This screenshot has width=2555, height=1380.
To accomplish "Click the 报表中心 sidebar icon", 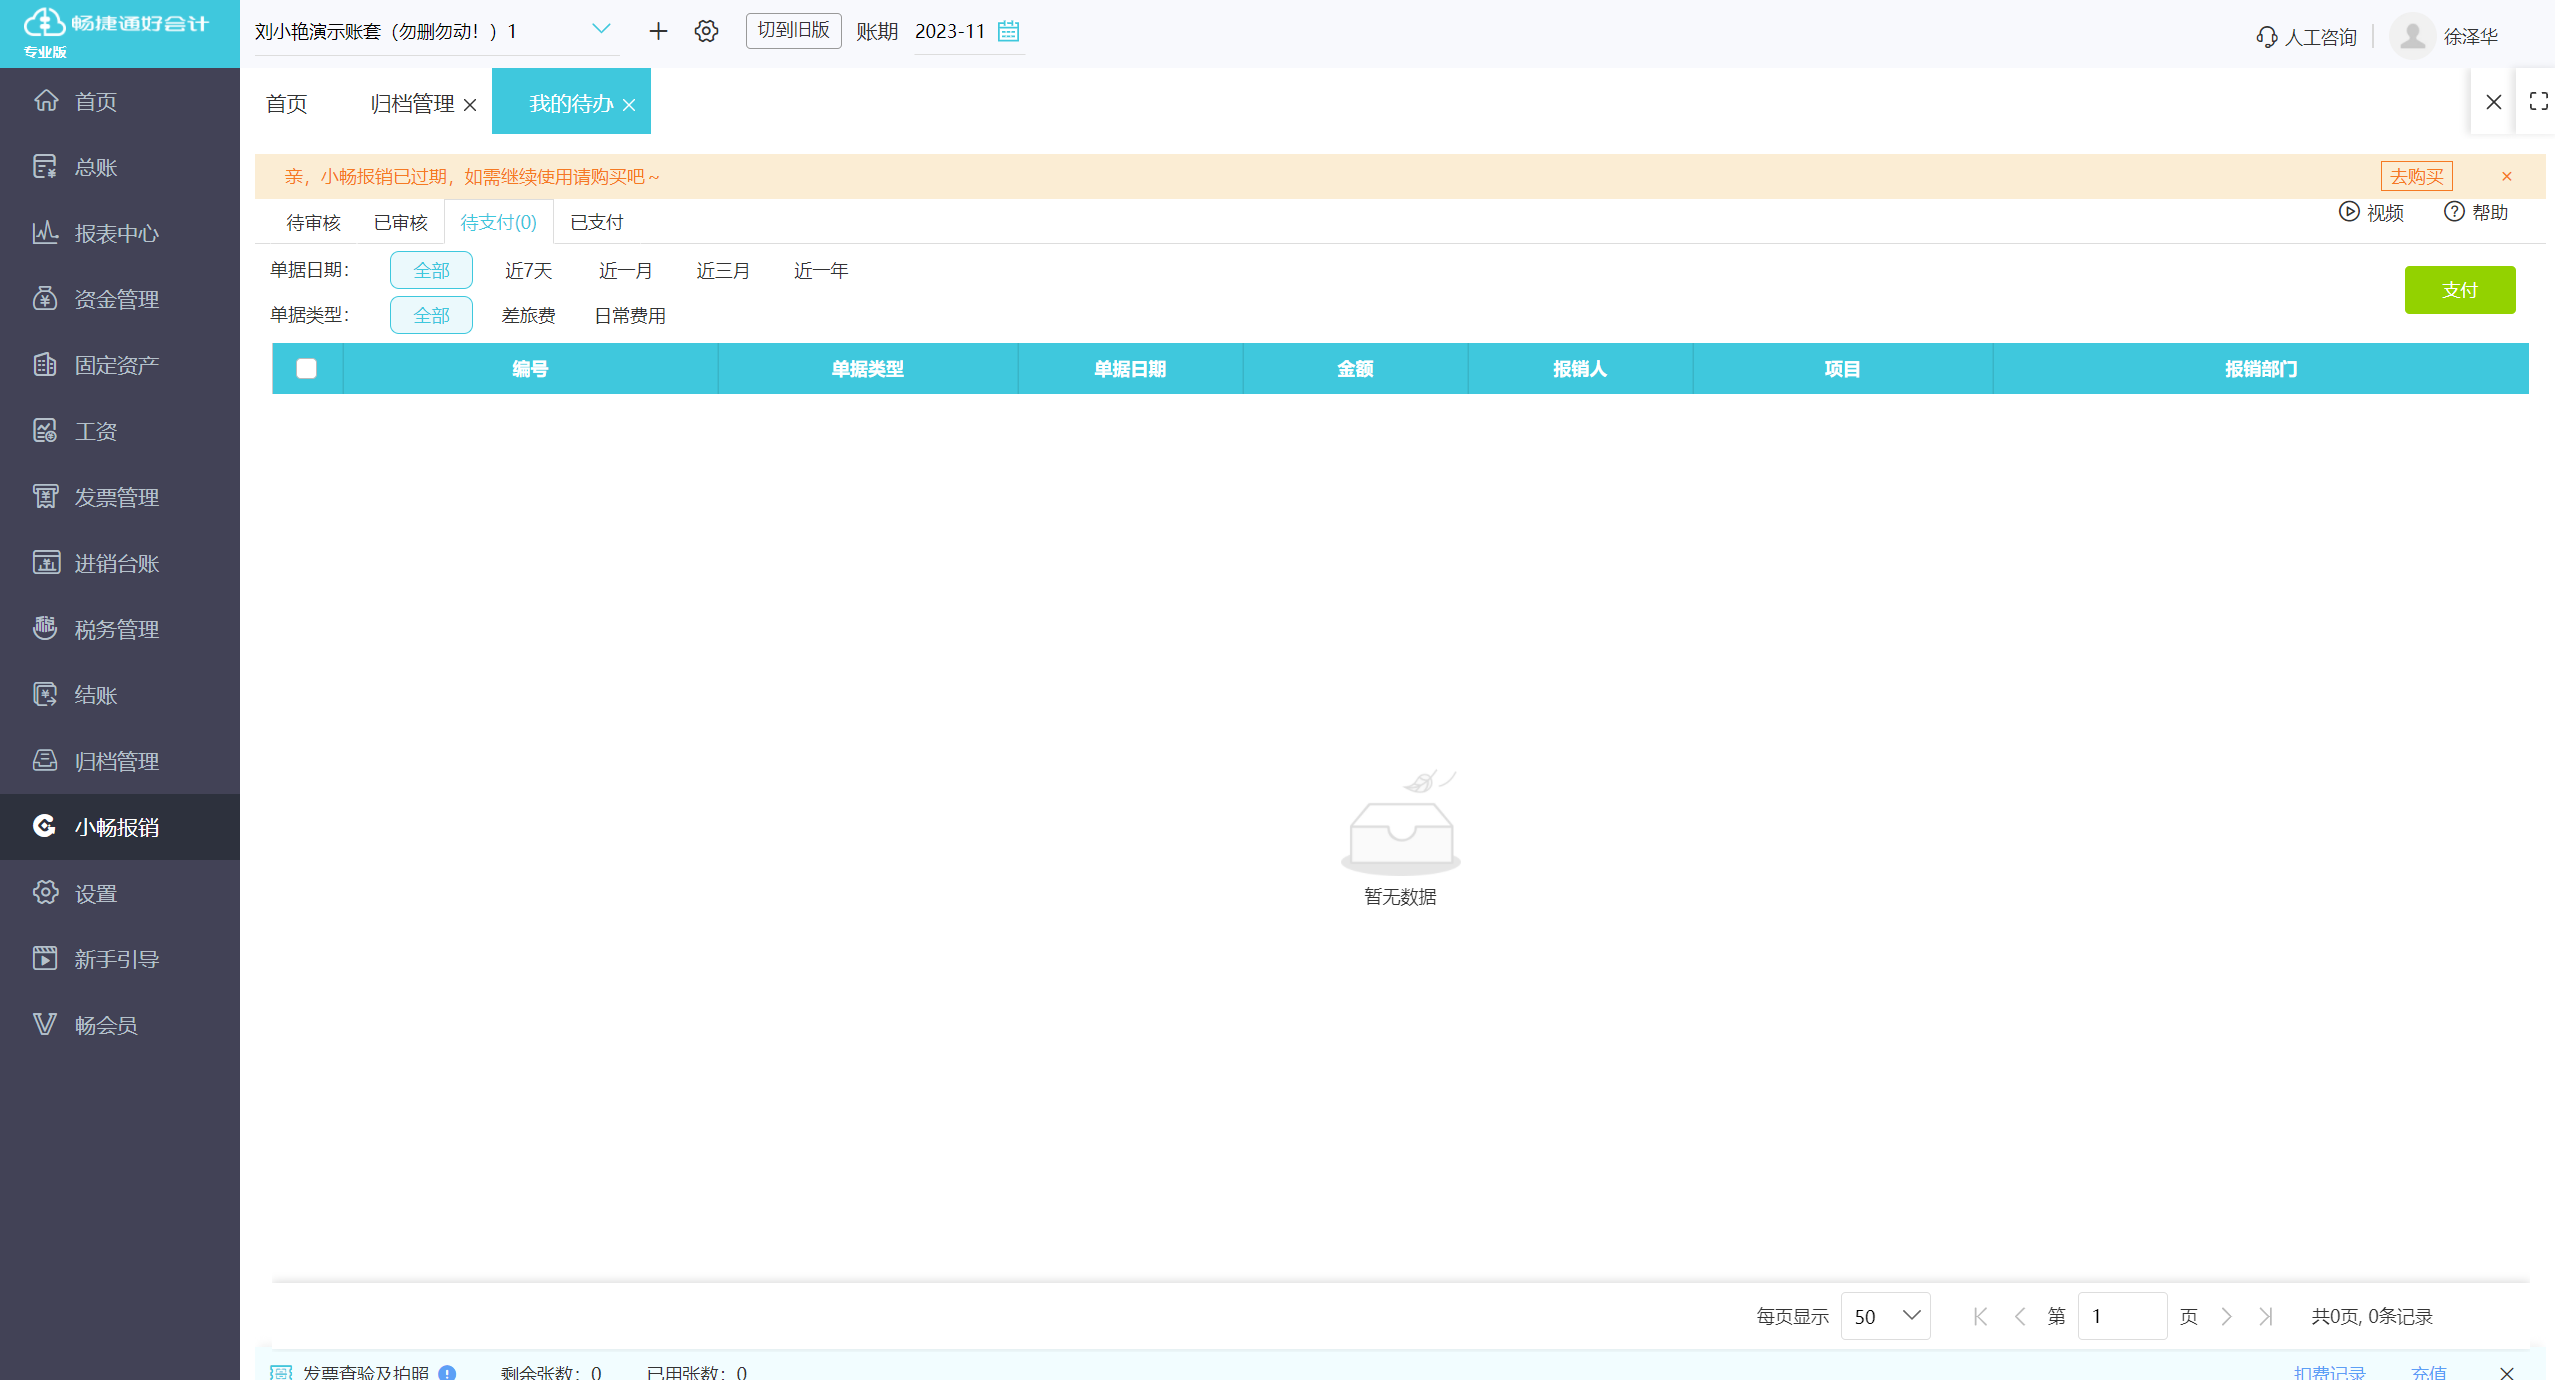I will [x=46, y=233].
